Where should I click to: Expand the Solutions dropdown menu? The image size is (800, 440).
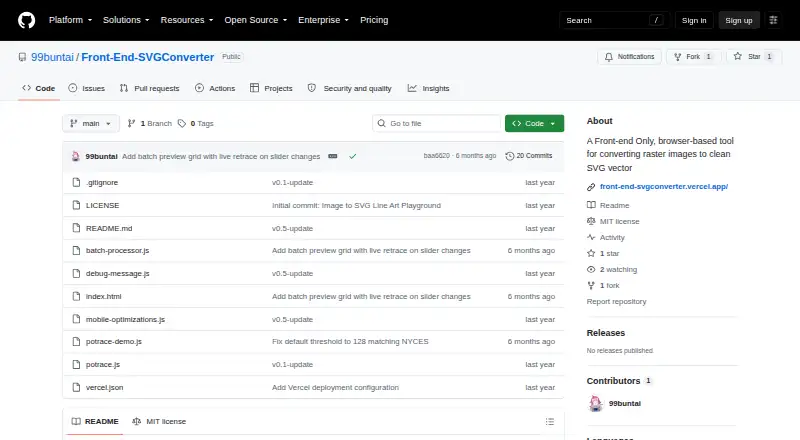126,20
